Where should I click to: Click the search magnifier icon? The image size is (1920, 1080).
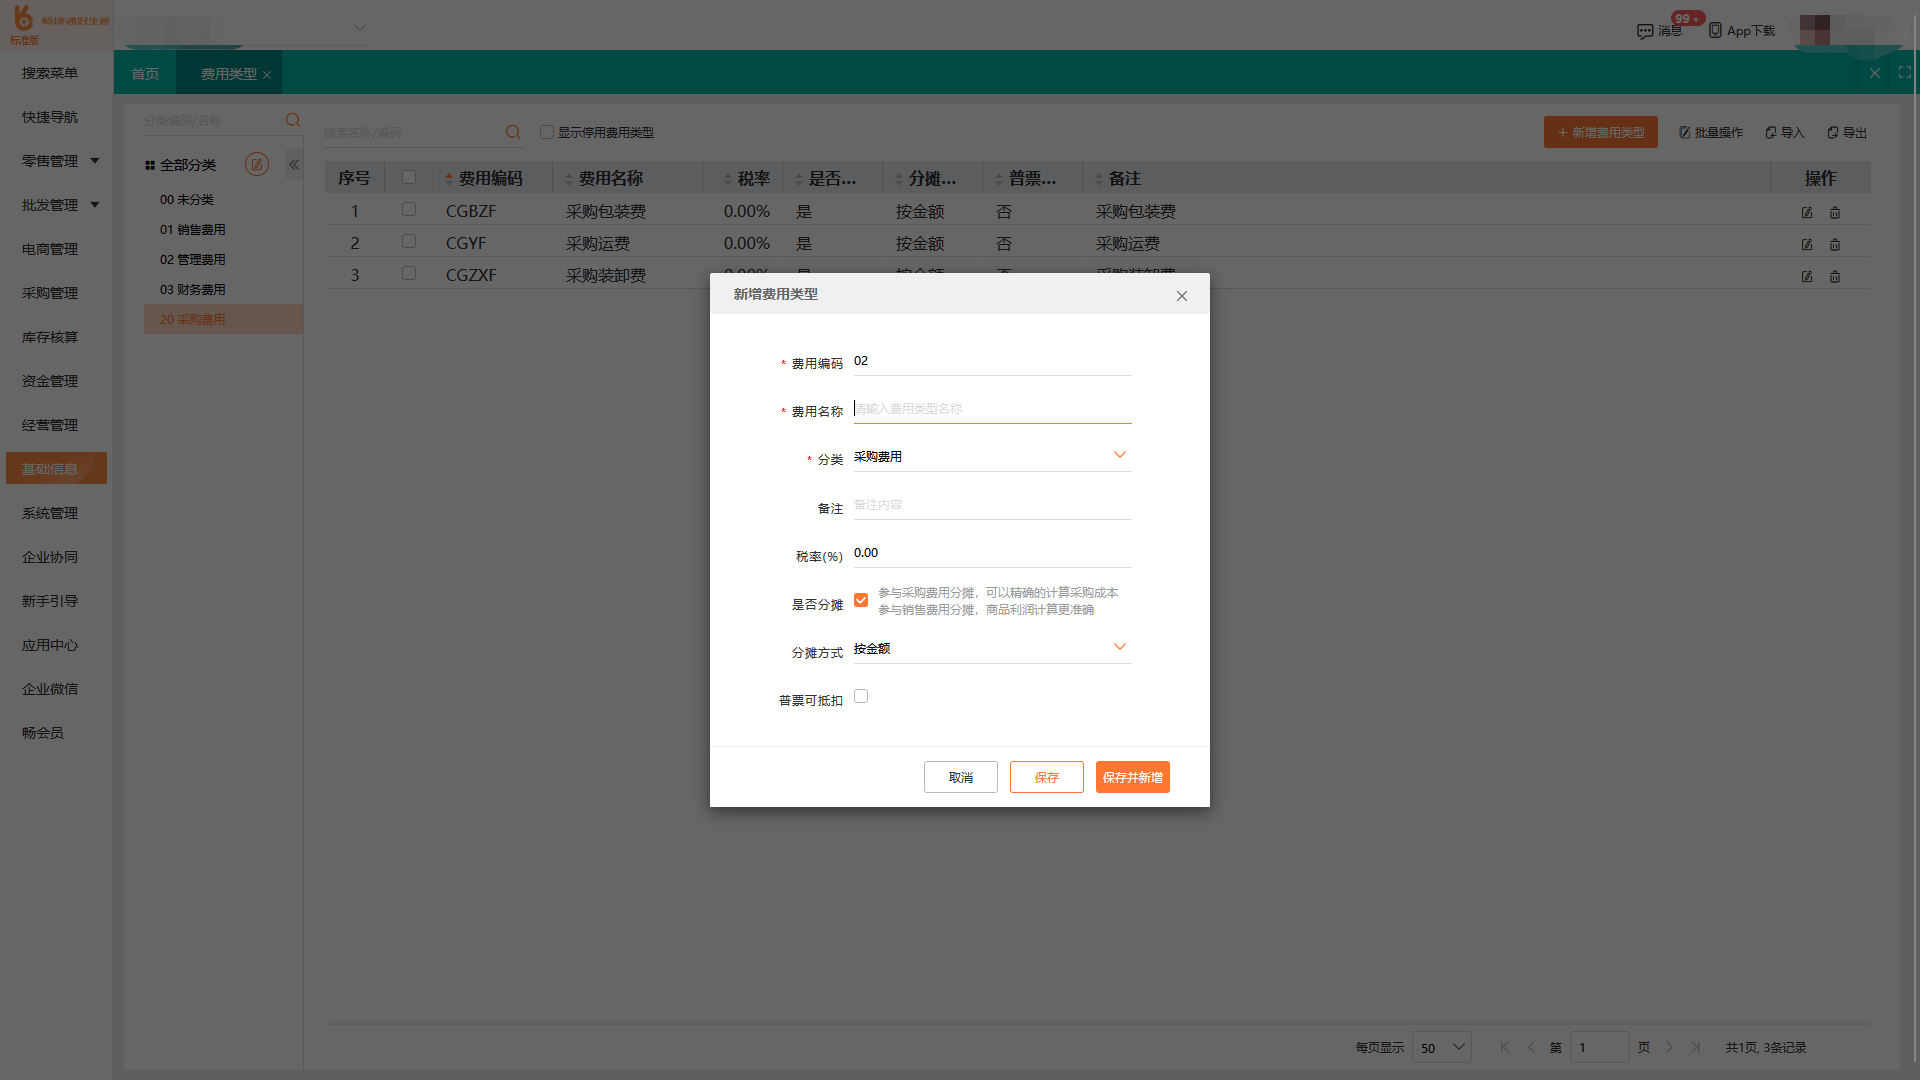pyautogui.click(x=293, y=120)
